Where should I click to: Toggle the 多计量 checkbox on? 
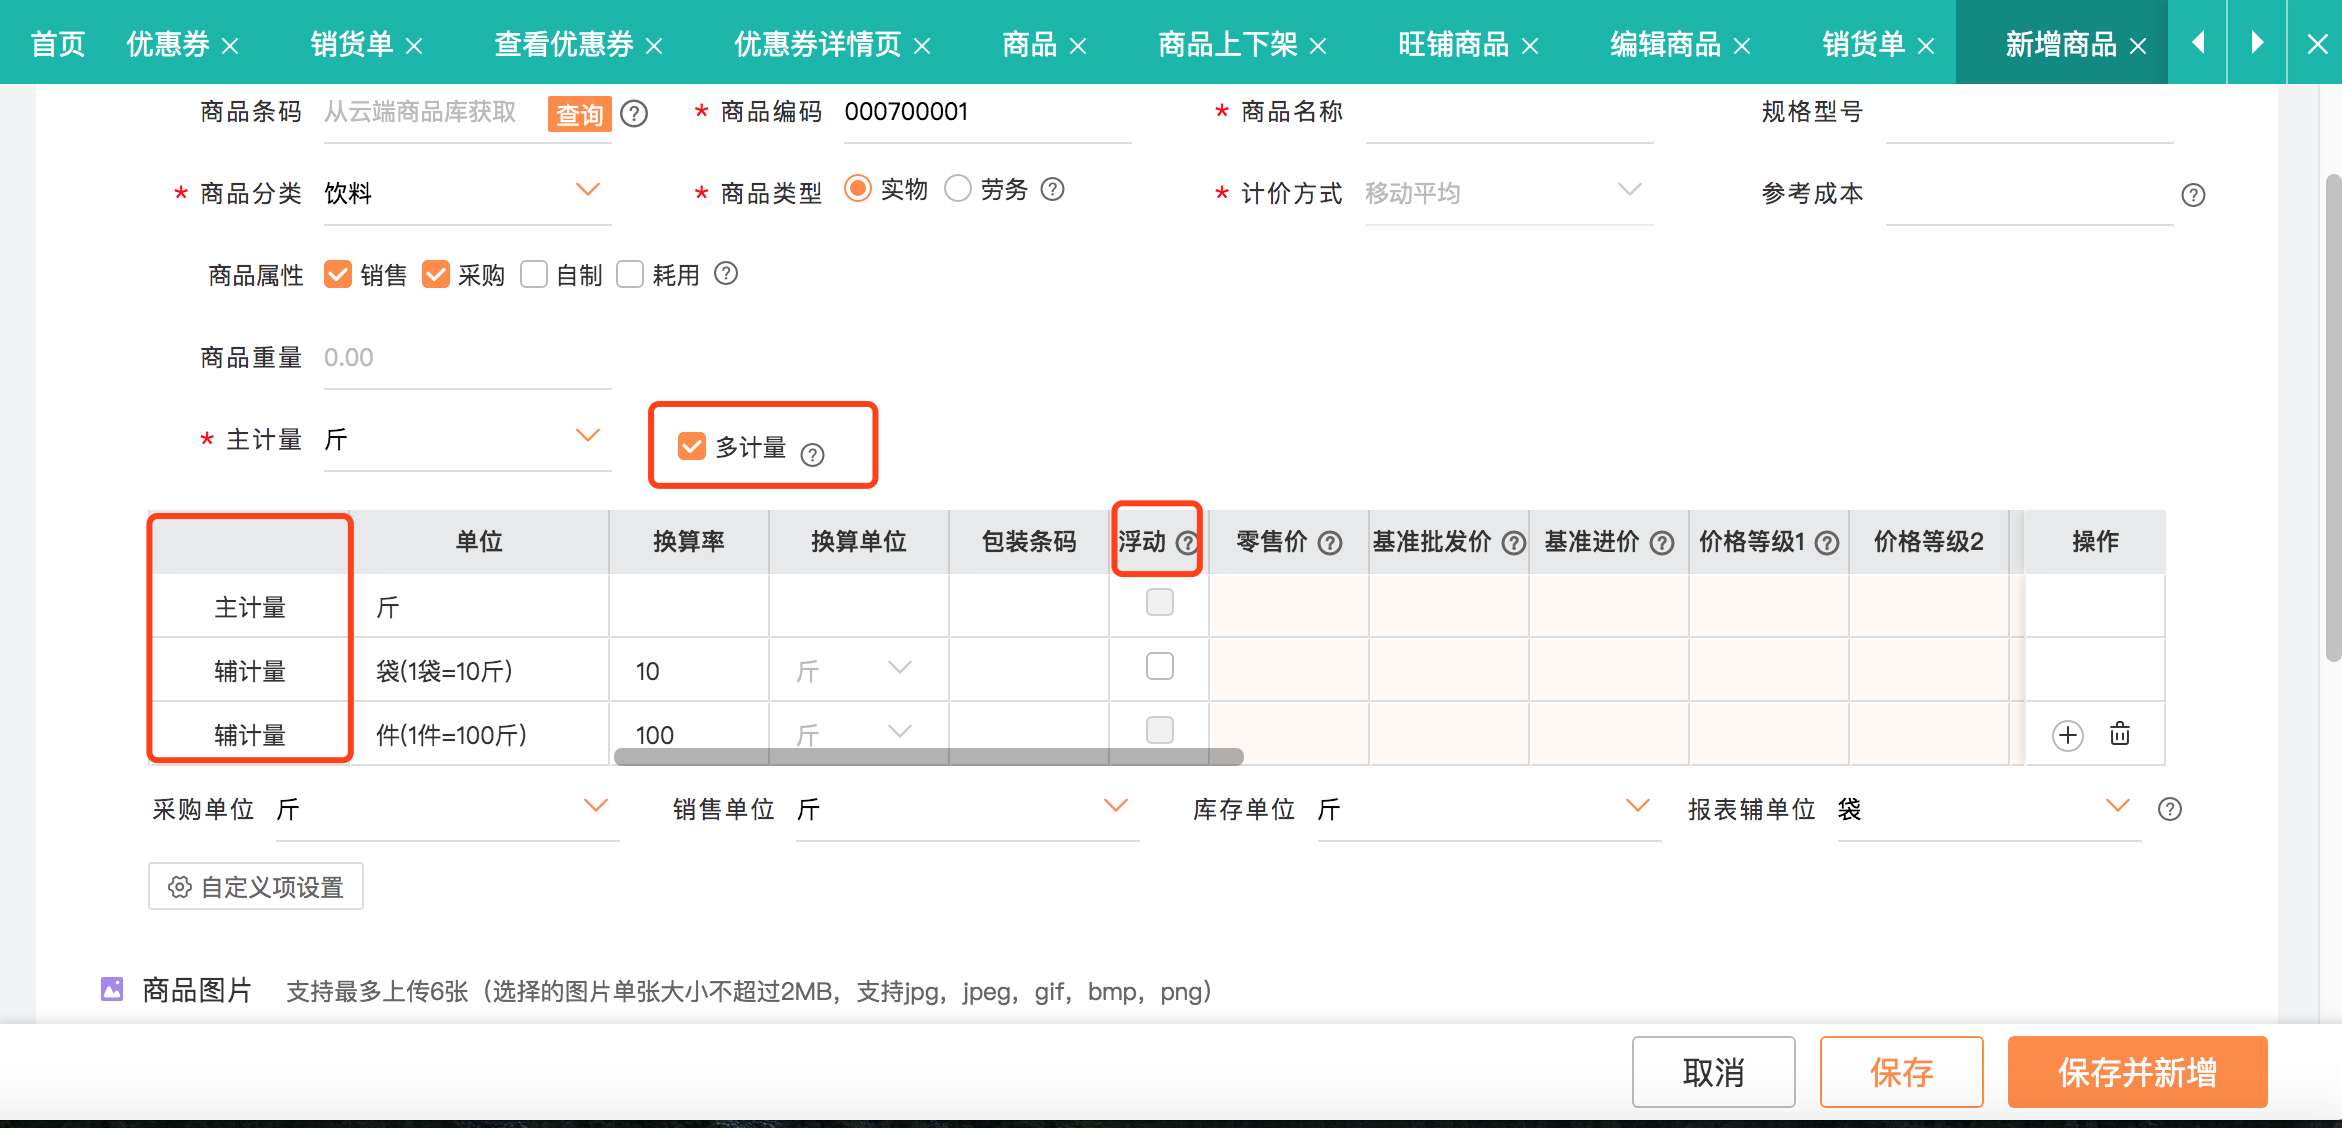point(690,448)
